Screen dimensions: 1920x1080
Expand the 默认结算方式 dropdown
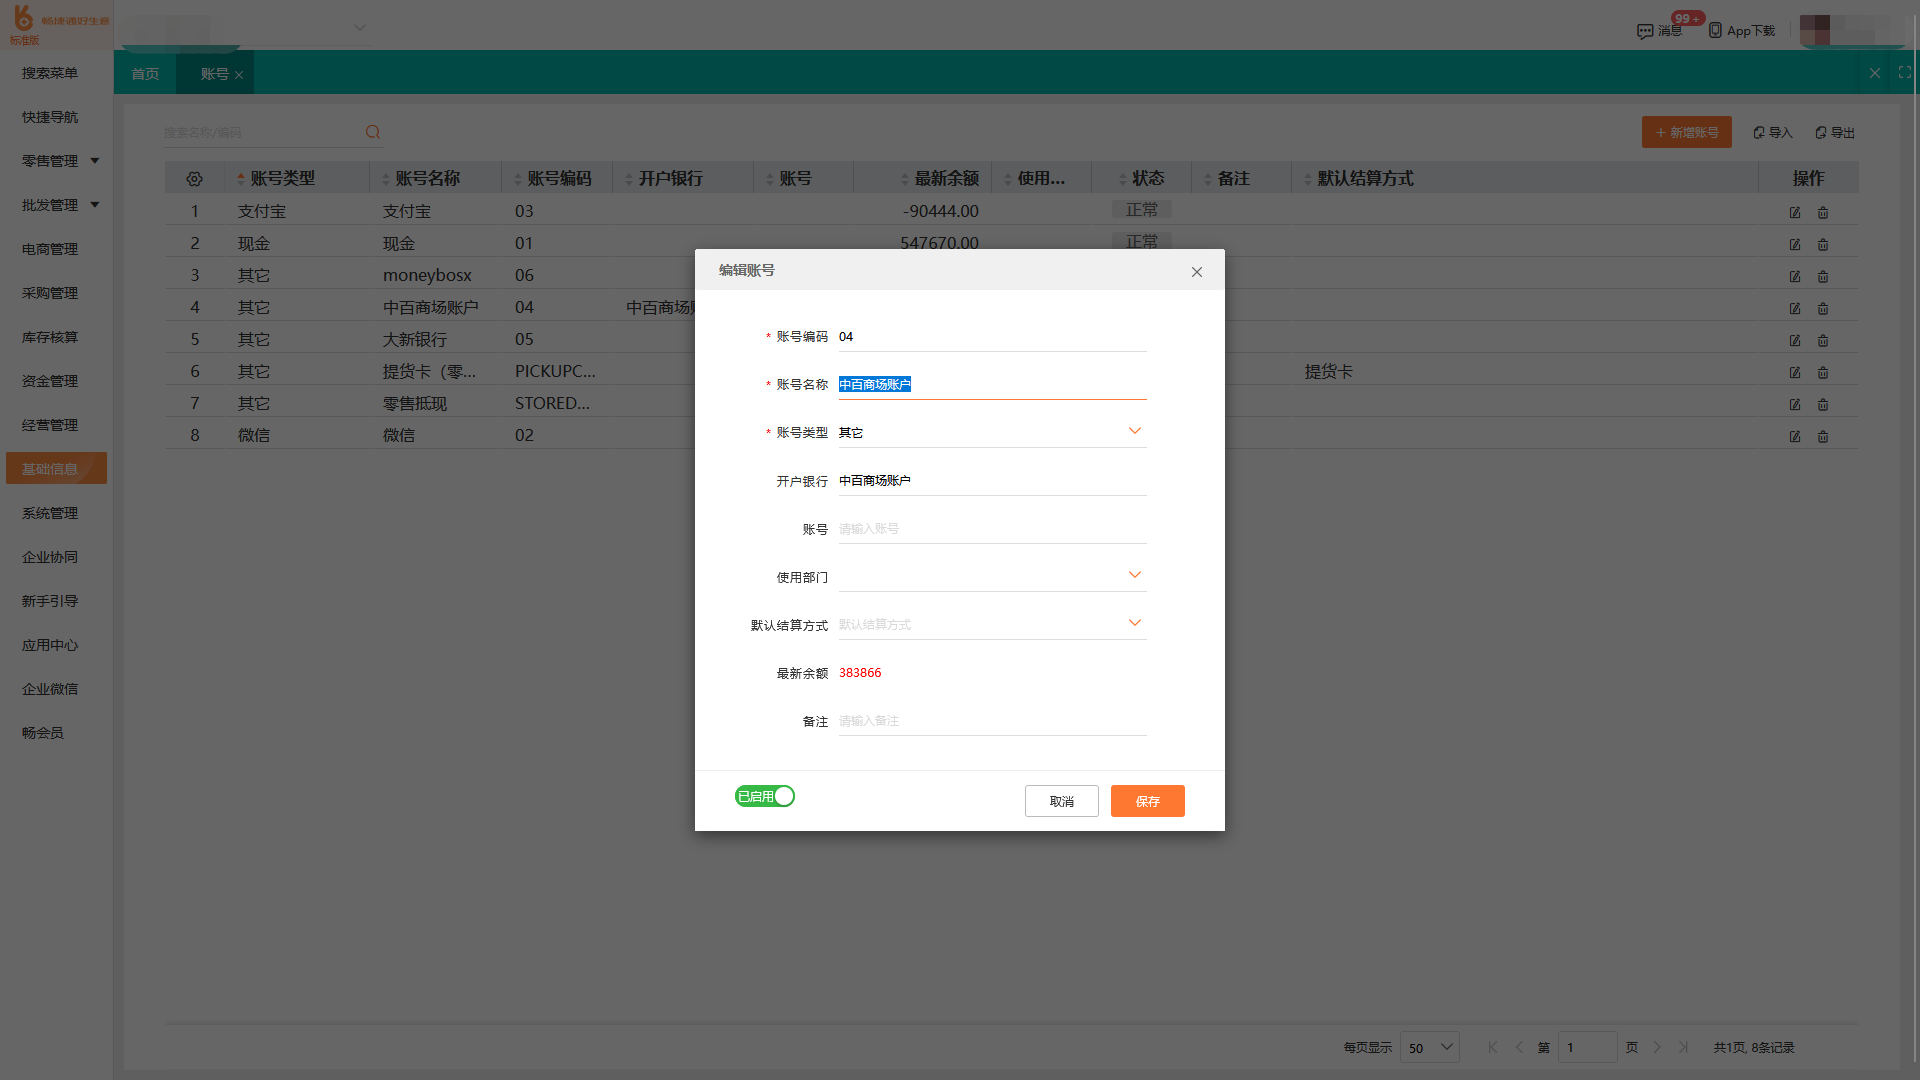(x=1135, y=624)
